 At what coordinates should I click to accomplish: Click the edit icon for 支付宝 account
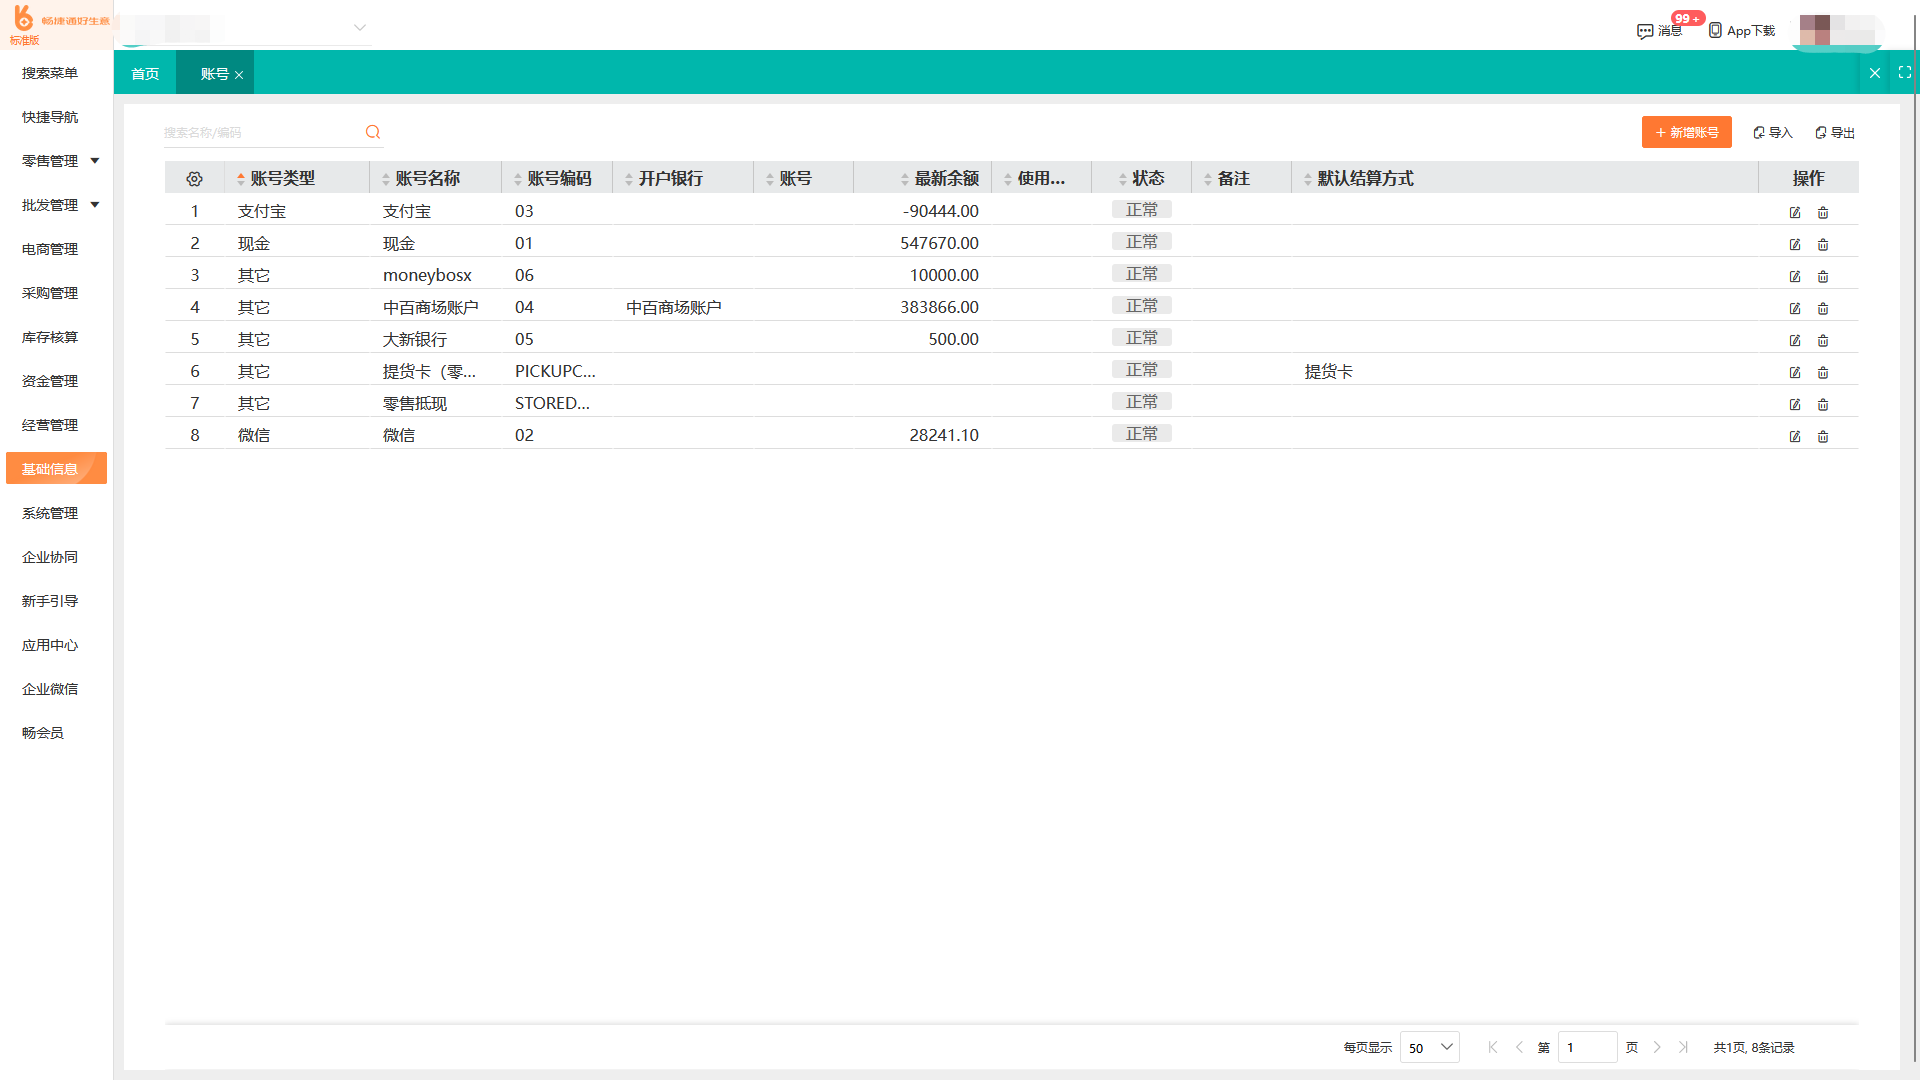point(1796,211)
